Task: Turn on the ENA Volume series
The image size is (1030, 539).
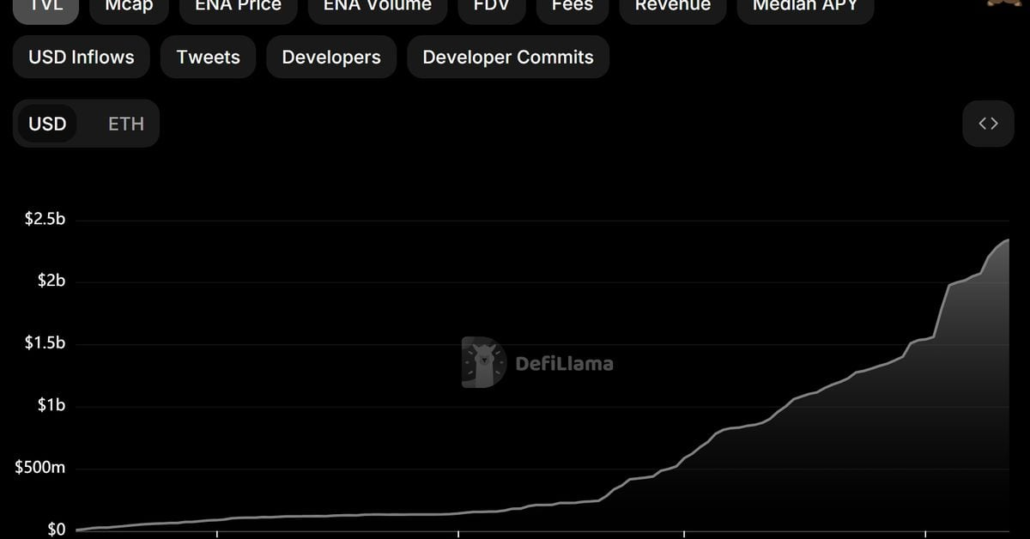Action: [377, 7]
